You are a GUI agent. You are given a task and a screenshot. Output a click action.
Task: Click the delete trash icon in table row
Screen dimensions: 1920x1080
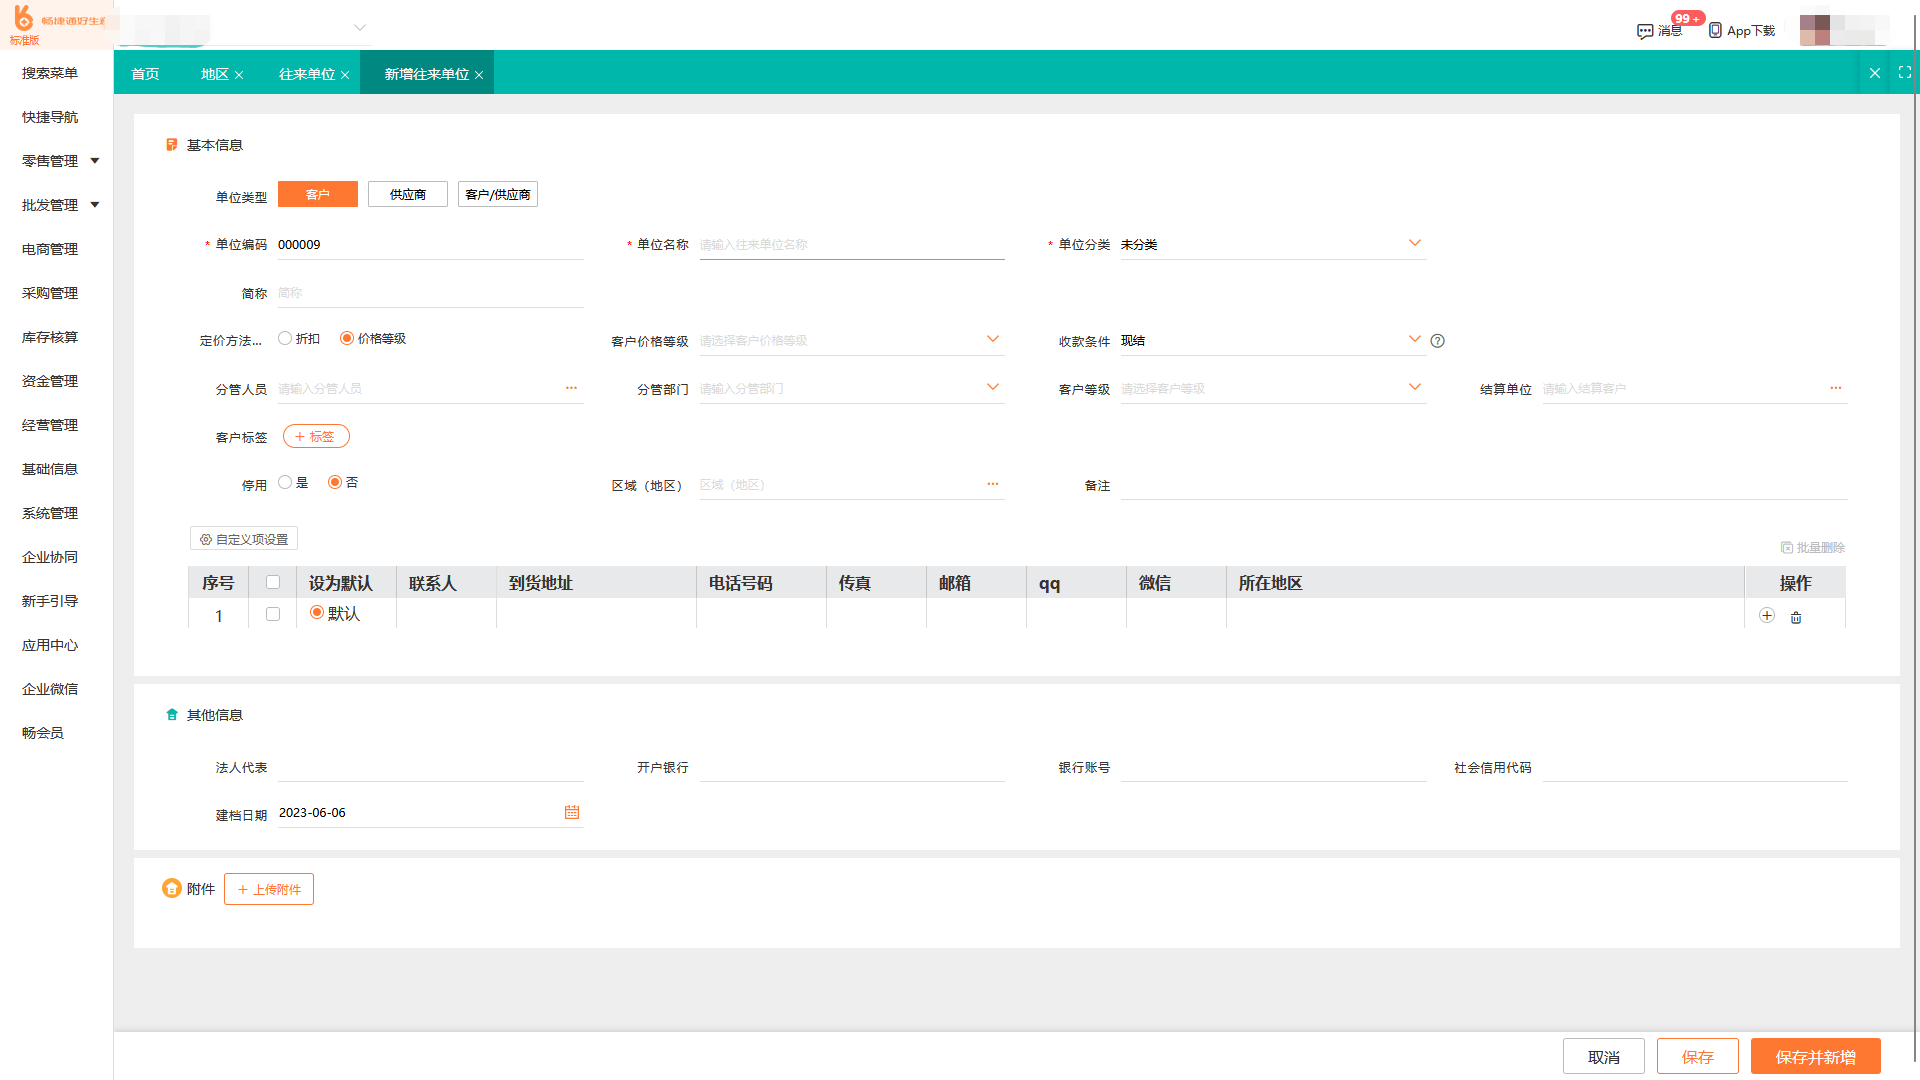pyautogui.click(x=1796, y=616)
